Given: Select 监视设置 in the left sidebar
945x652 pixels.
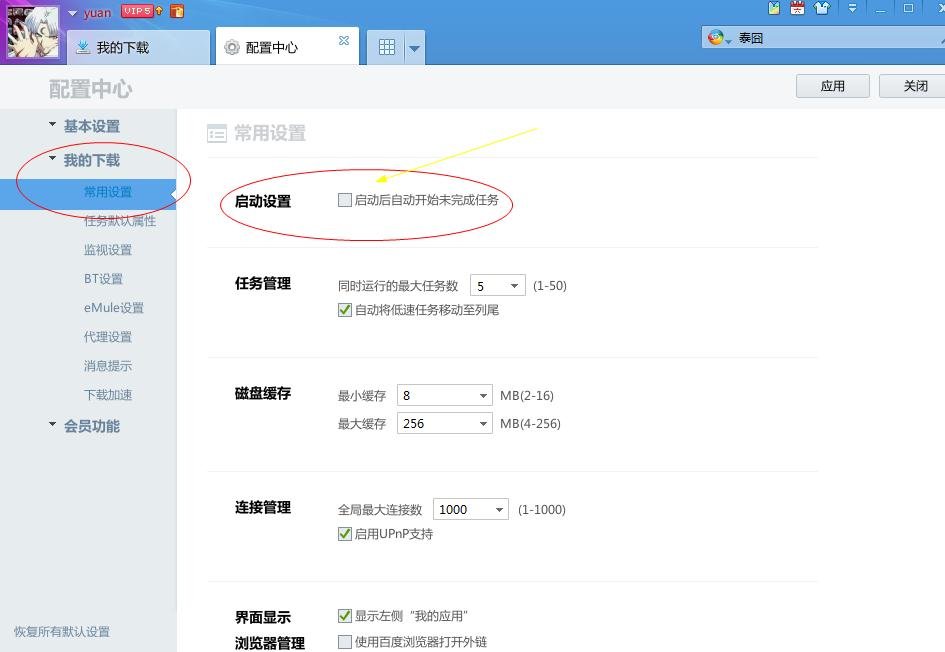Looking at the screenshot, I should coord(107,249).
